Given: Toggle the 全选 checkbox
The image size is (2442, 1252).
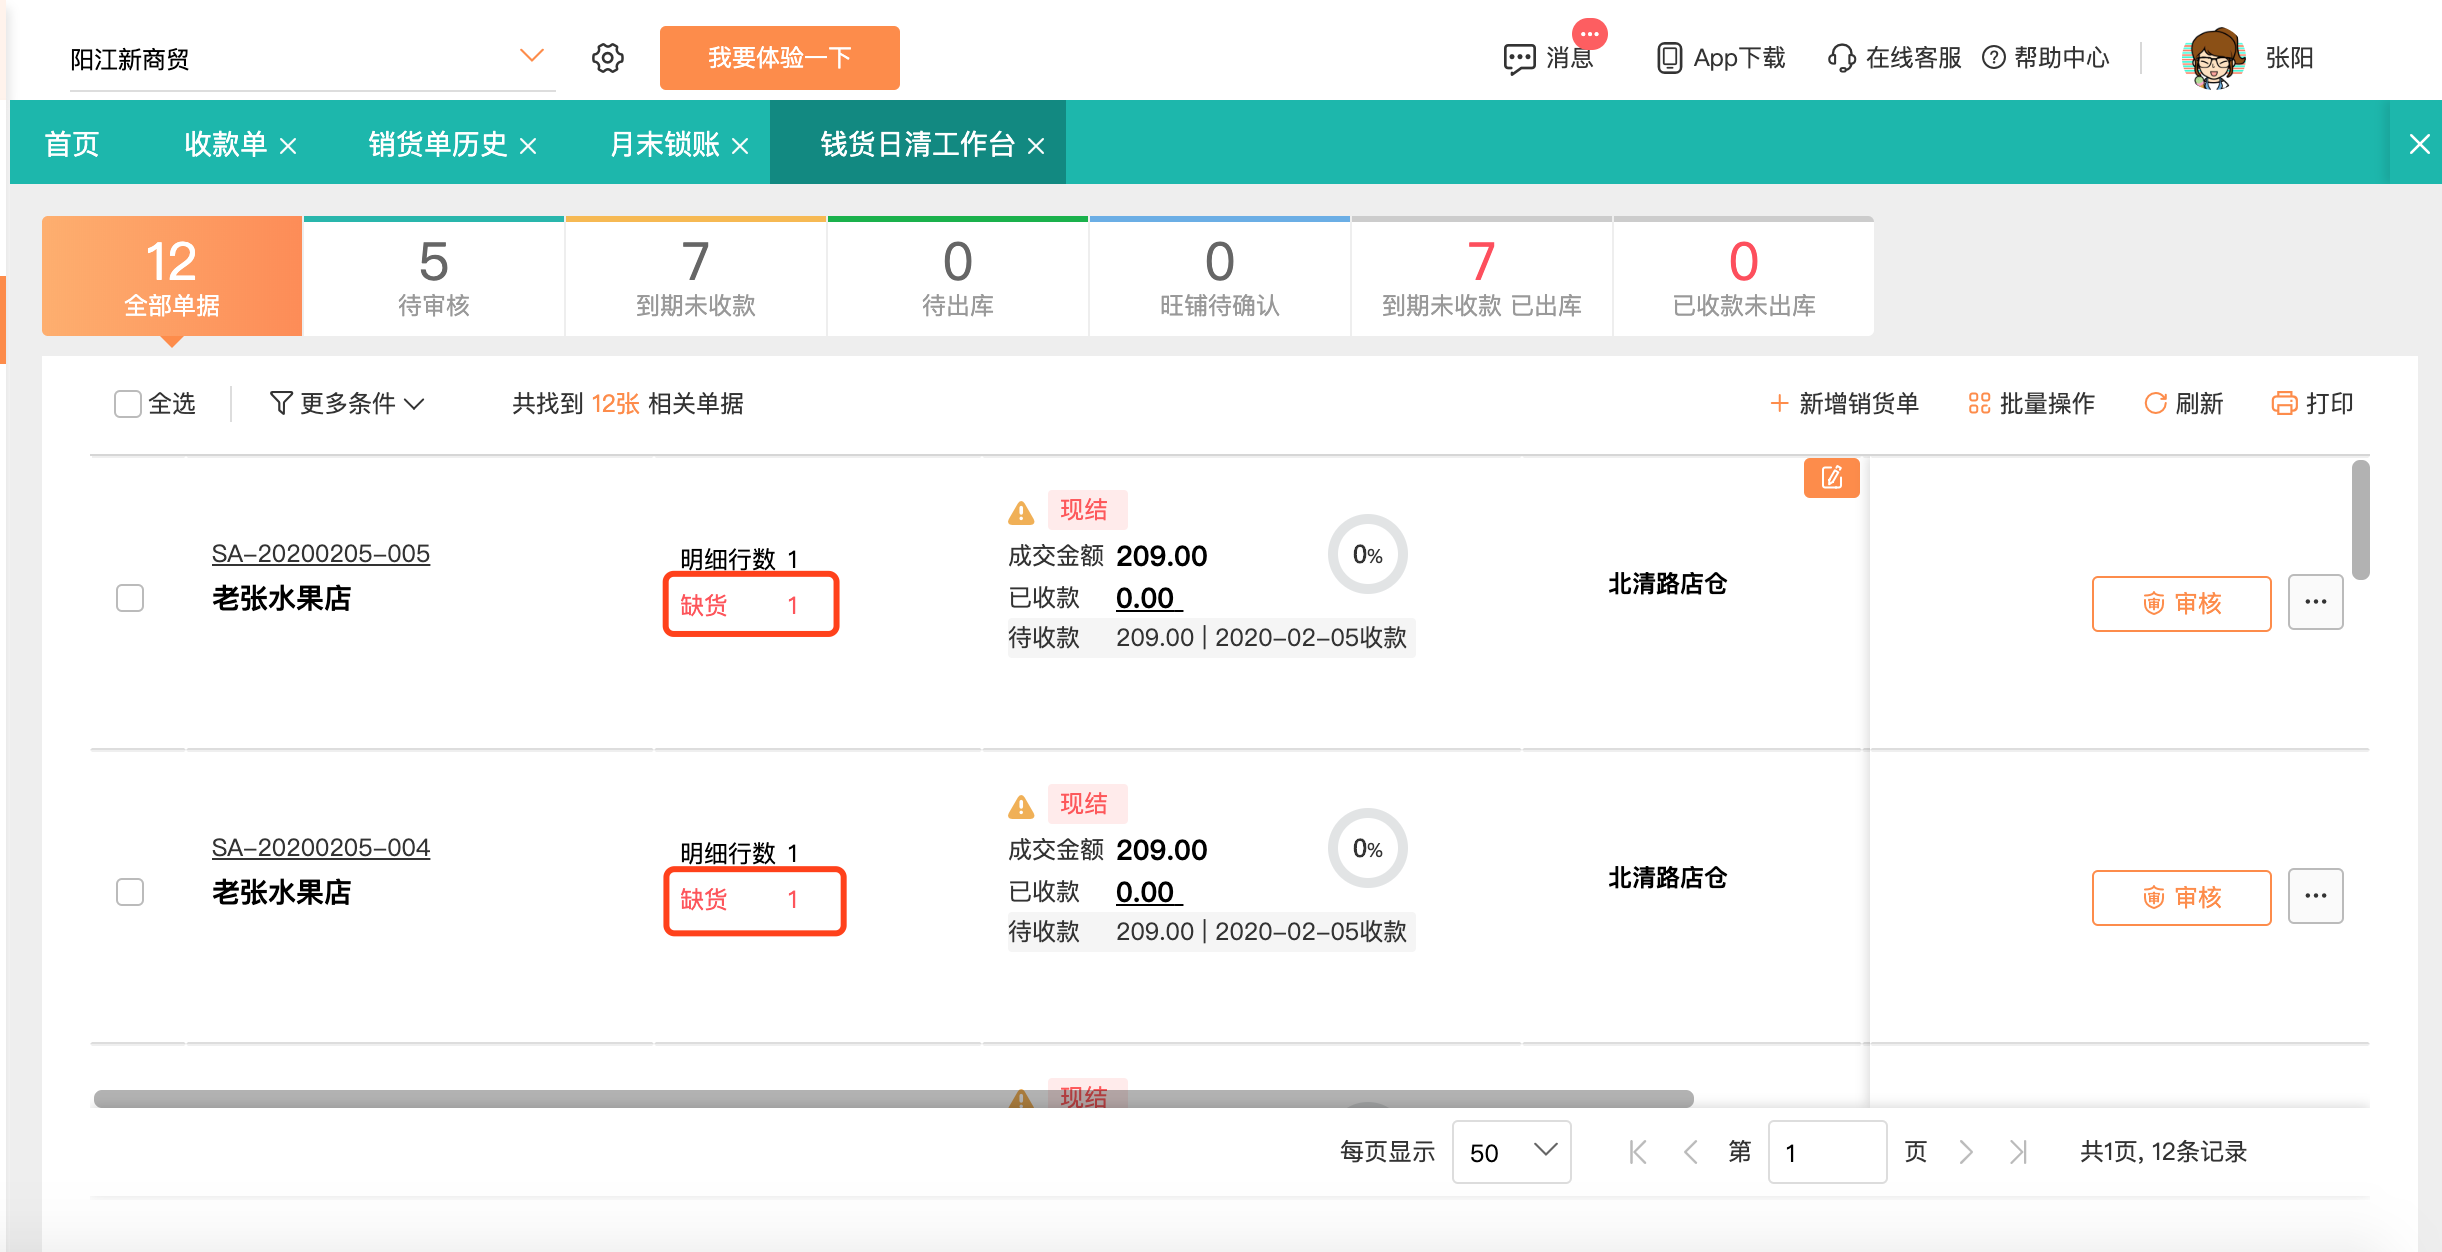Looking at the screenshot, I should click(x=128, y=402).
